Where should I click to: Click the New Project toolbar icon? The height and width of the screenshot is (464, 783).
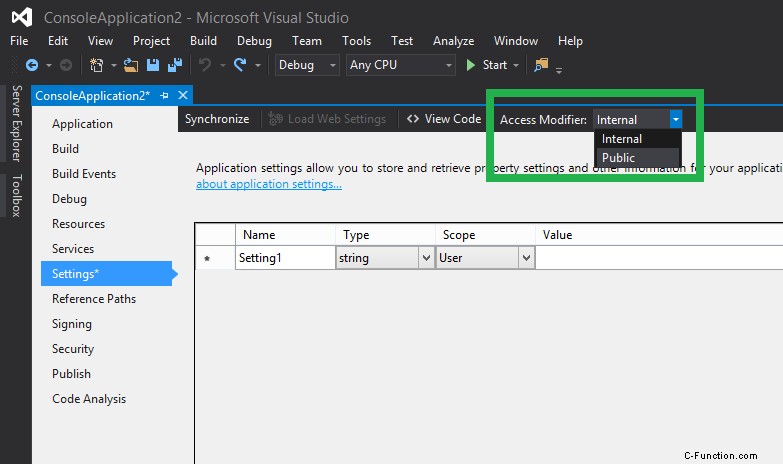97,65
